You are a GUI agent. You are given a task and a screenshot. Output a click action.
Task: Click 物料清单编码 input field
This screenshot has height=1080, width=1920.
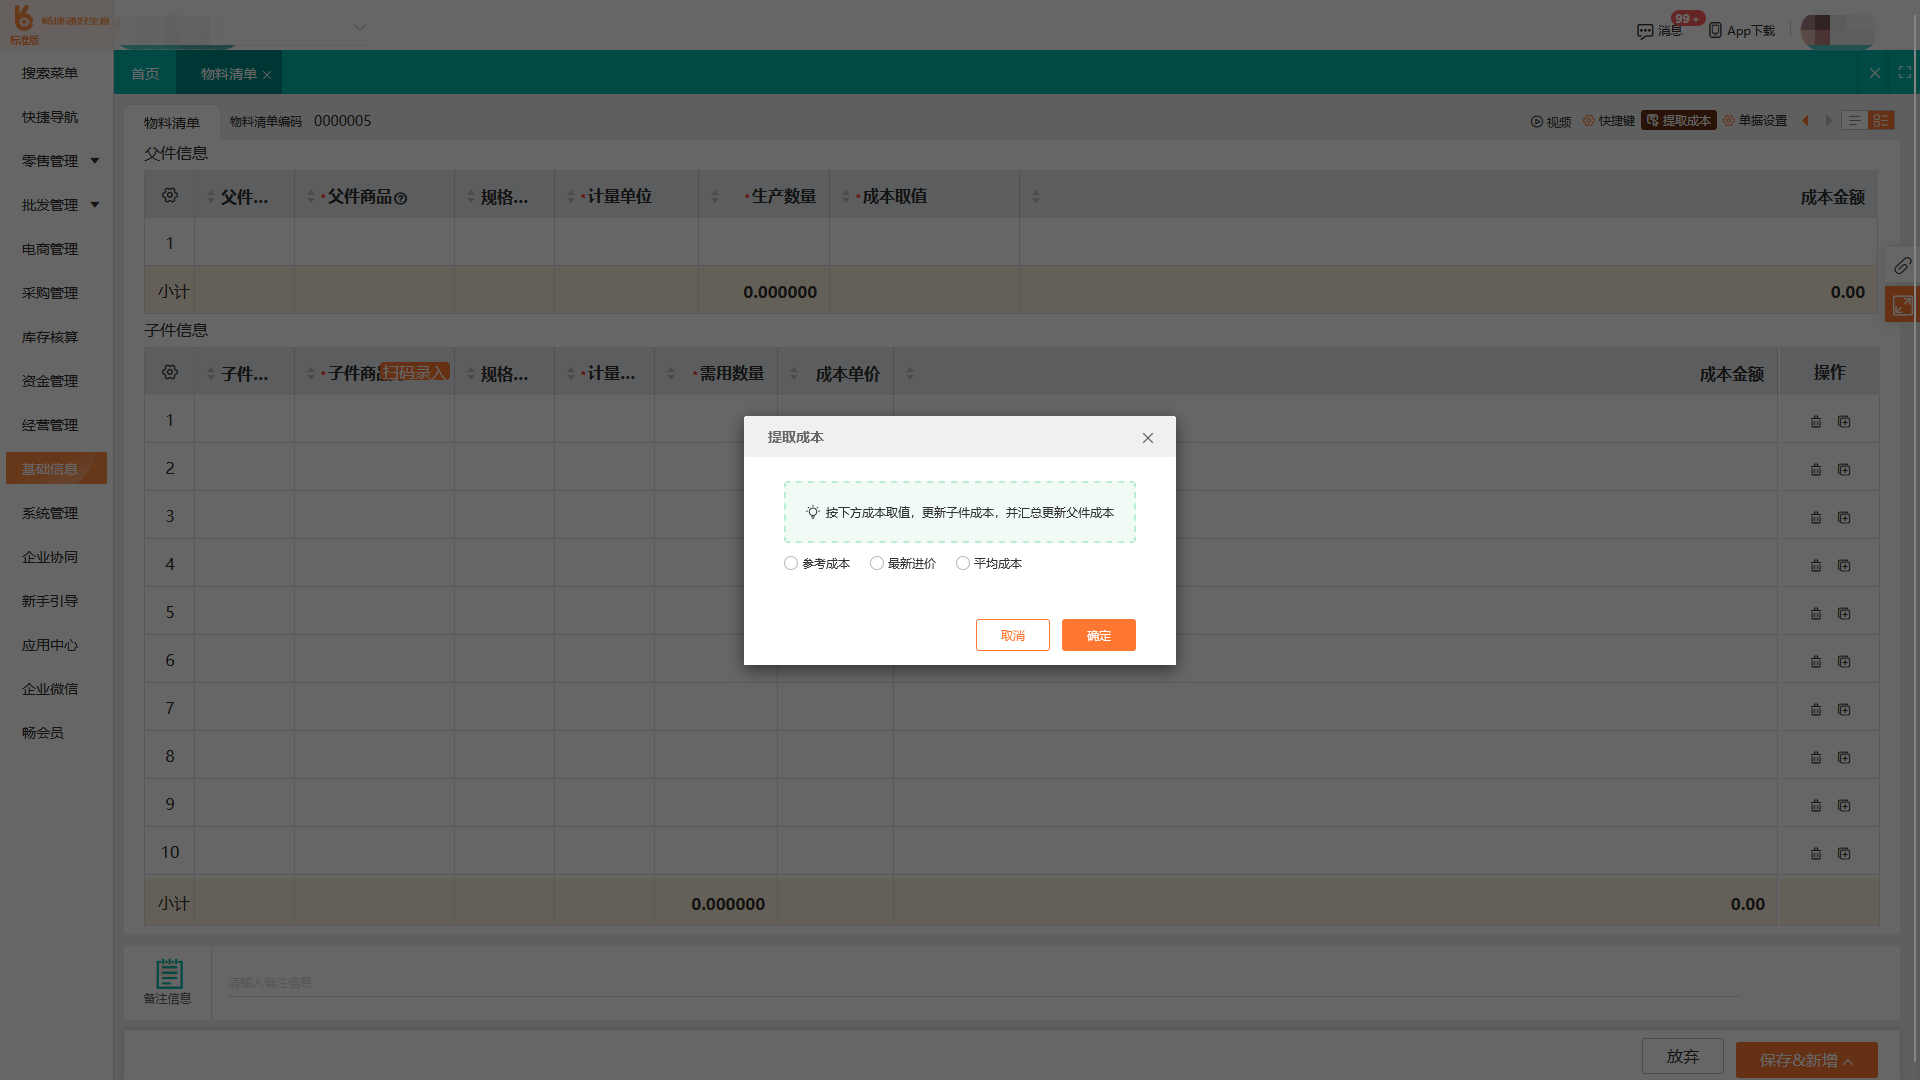(x=340, y=120)
